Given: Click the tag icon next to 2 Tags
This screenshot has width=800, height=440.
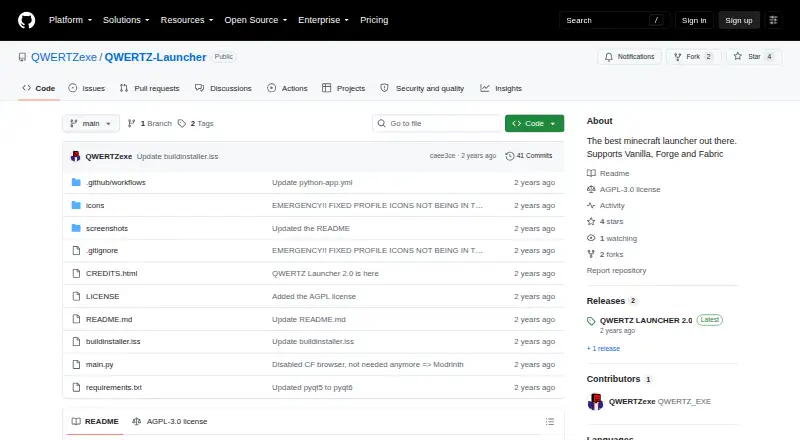Looking at the screenshot, I should point(182,124).
